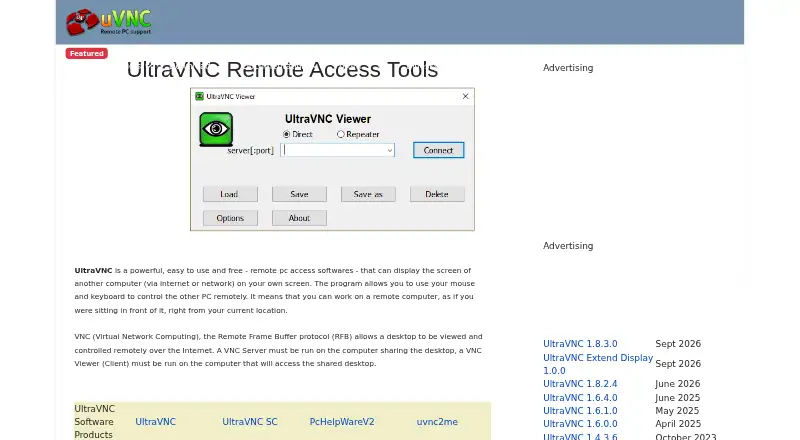The image size is (800, 440).
Task: Click the bold 'UltraVNC' word in paragraph
Action: (93, 271)
